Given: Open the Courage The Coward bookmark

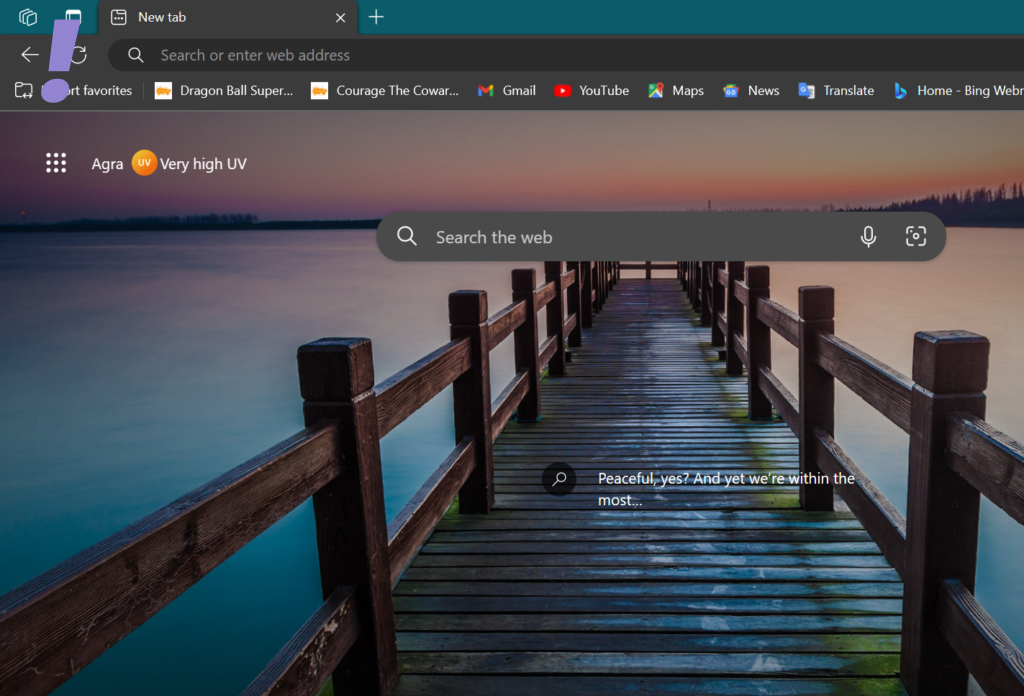Looking at the screenshot, I should tap(385, 90).
